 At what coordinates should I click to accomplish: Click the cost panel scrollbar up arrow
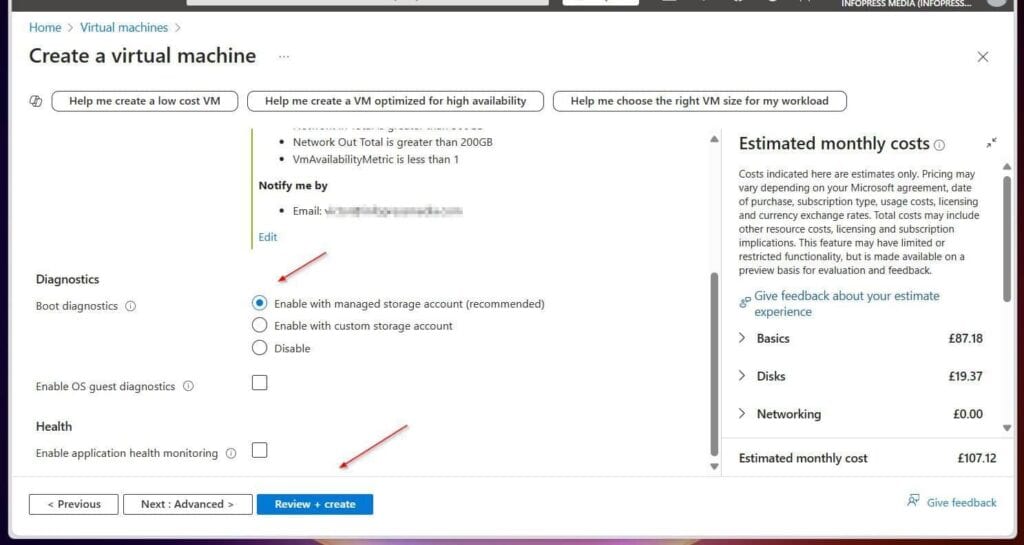coord(1007,166)
